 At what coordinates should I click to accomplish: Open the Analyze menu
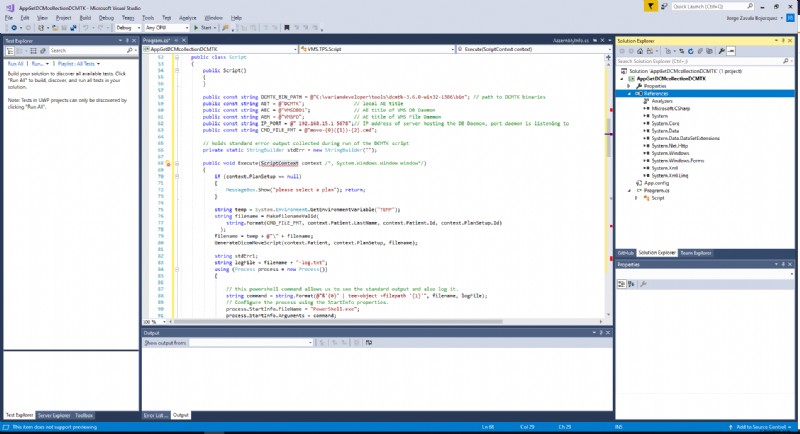coord(190,17)
